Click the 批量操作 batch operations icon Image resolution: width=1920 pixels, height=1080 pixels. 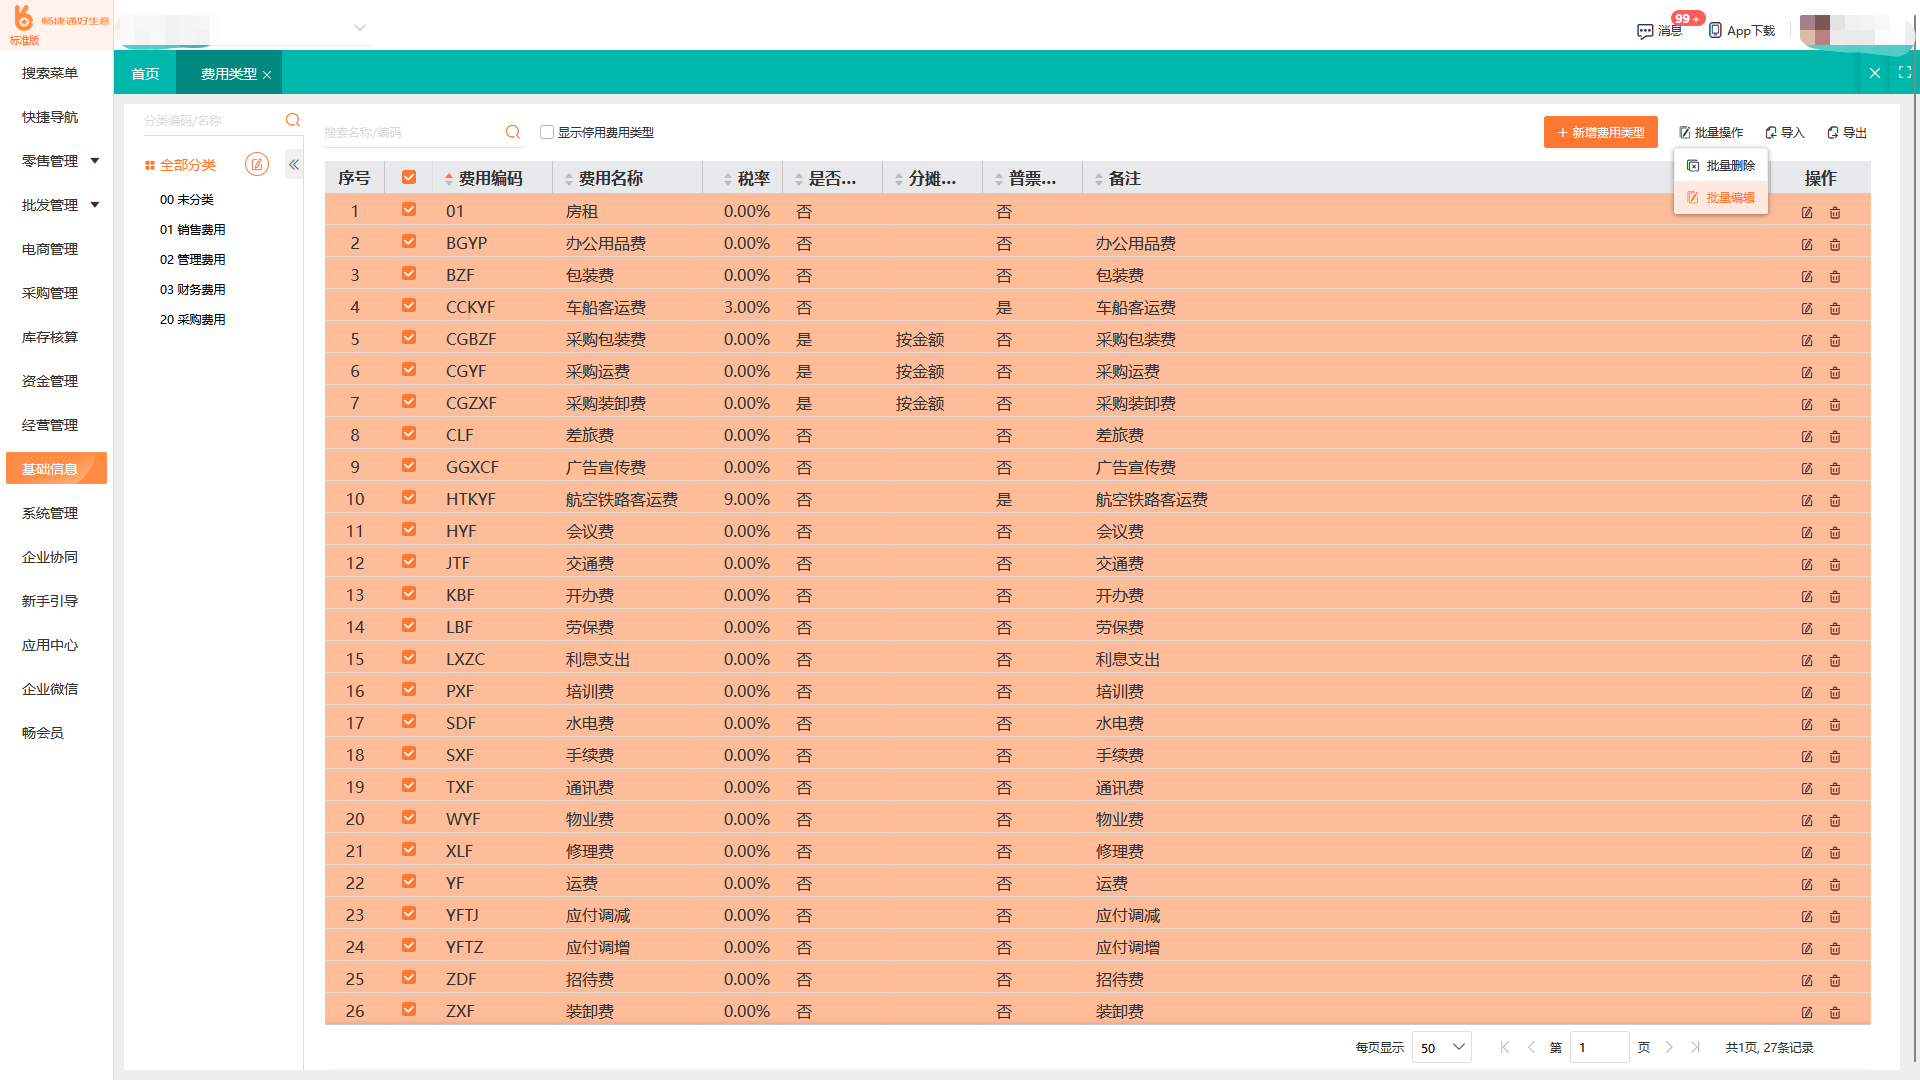click(1712, 131)
